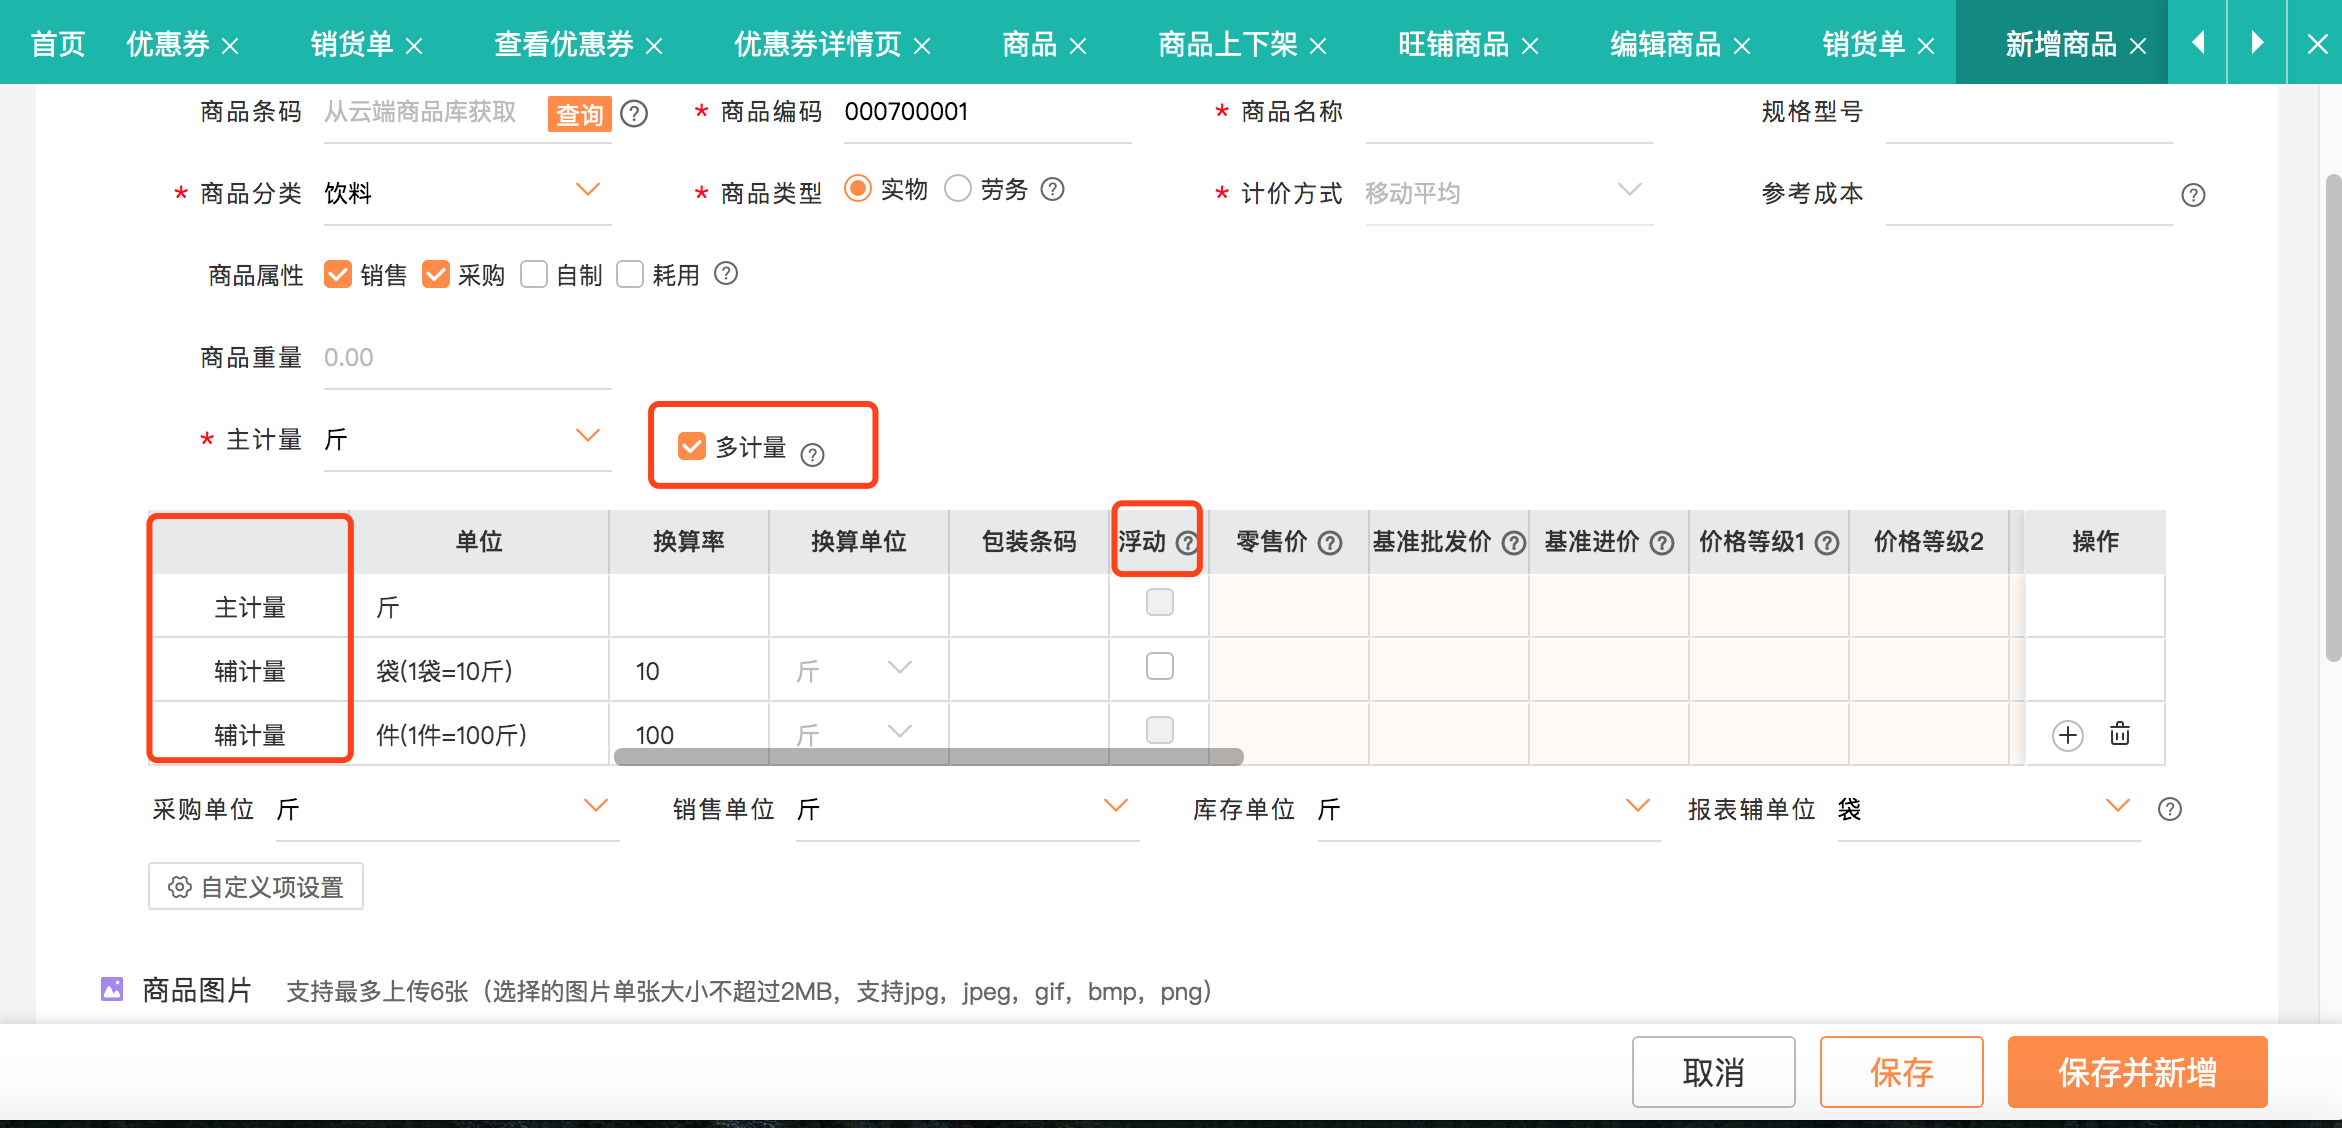Click the 自定义项设置 settings icon

(x=178, y=887)
